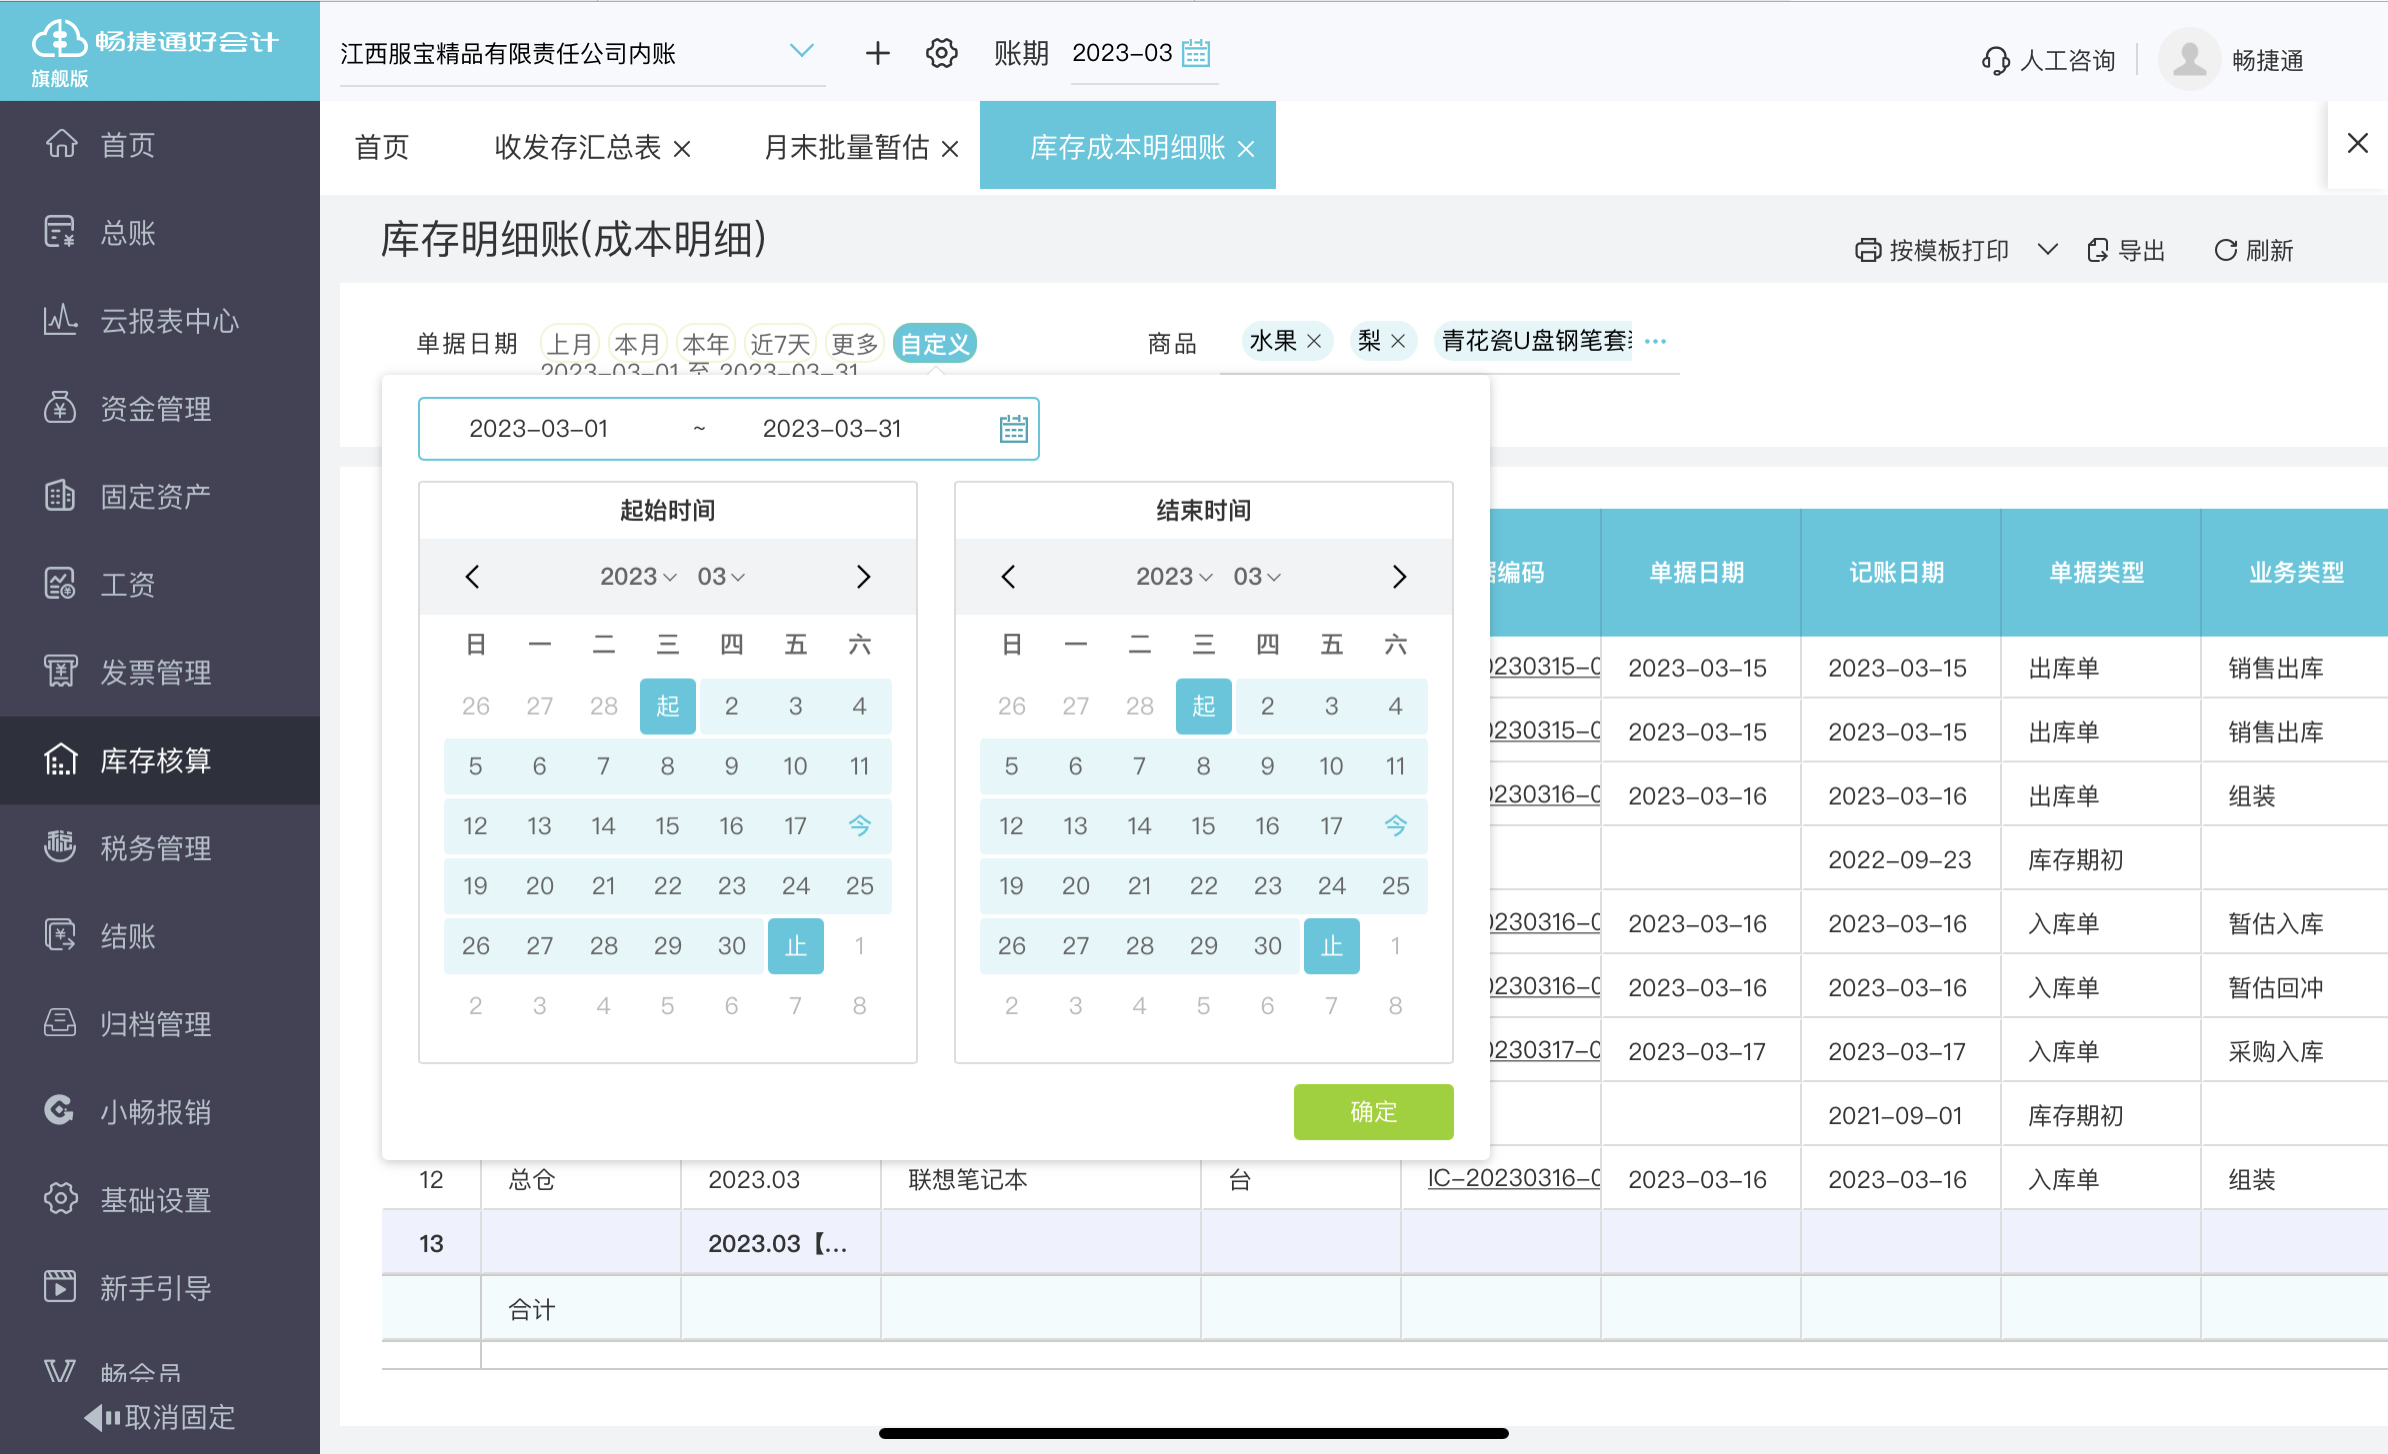Click the calendar icon next to date range
Viewport: 2388px width, 1454px height.
click(x=1011, y=428)
